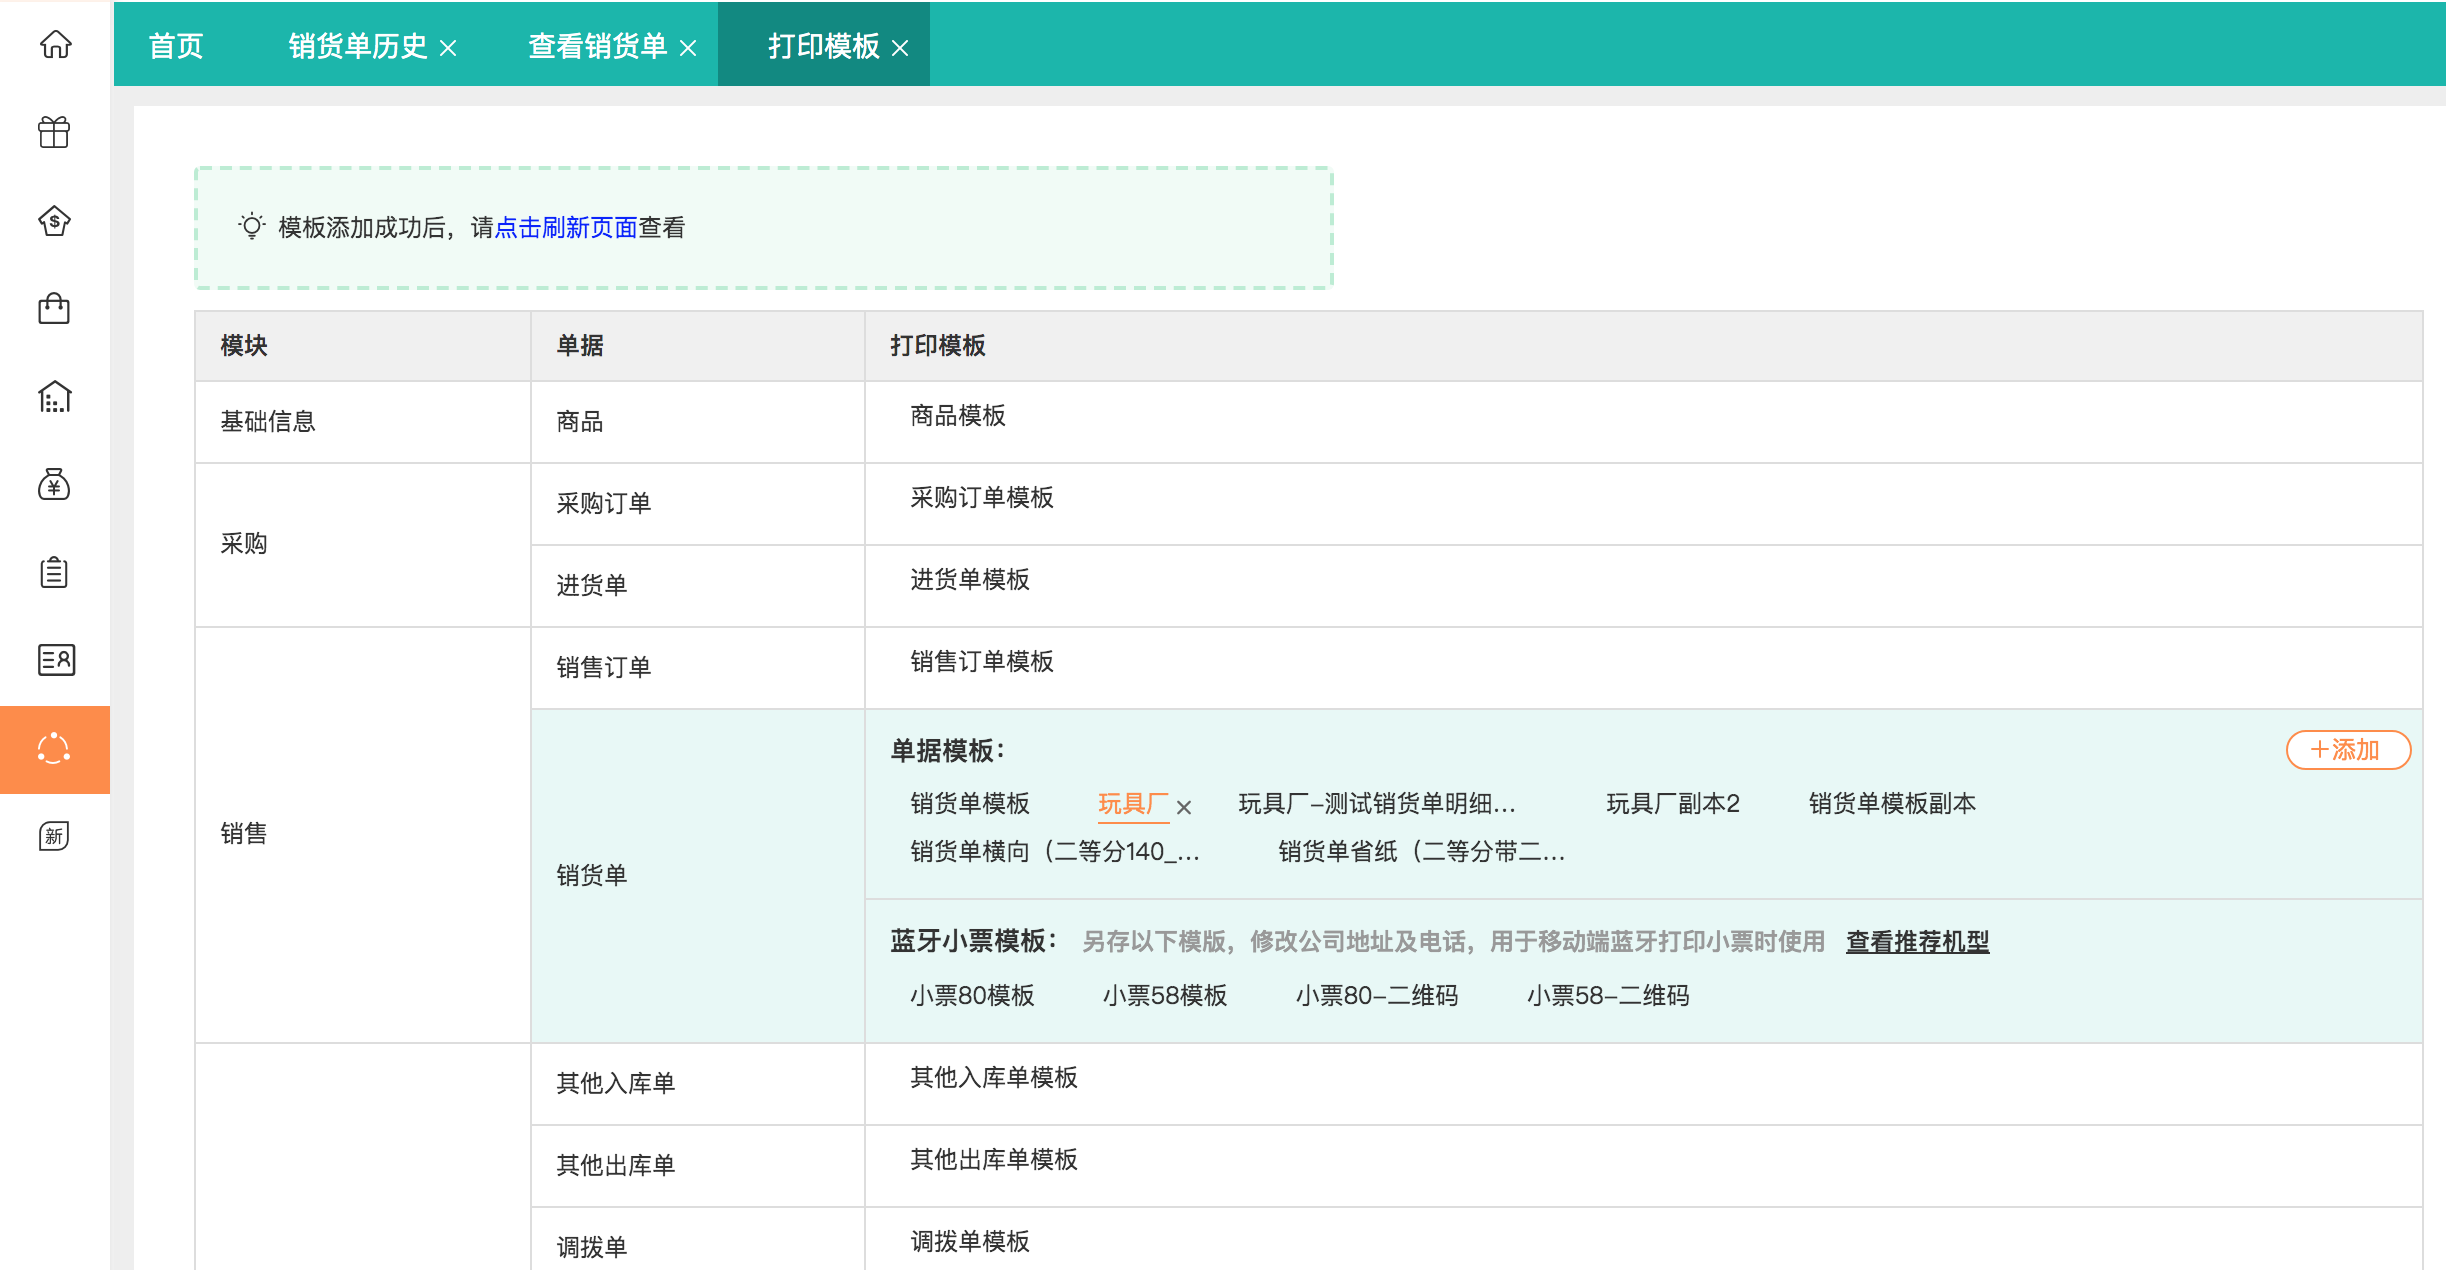Click 查看推荐机型 link

[x=1917, y=940]
